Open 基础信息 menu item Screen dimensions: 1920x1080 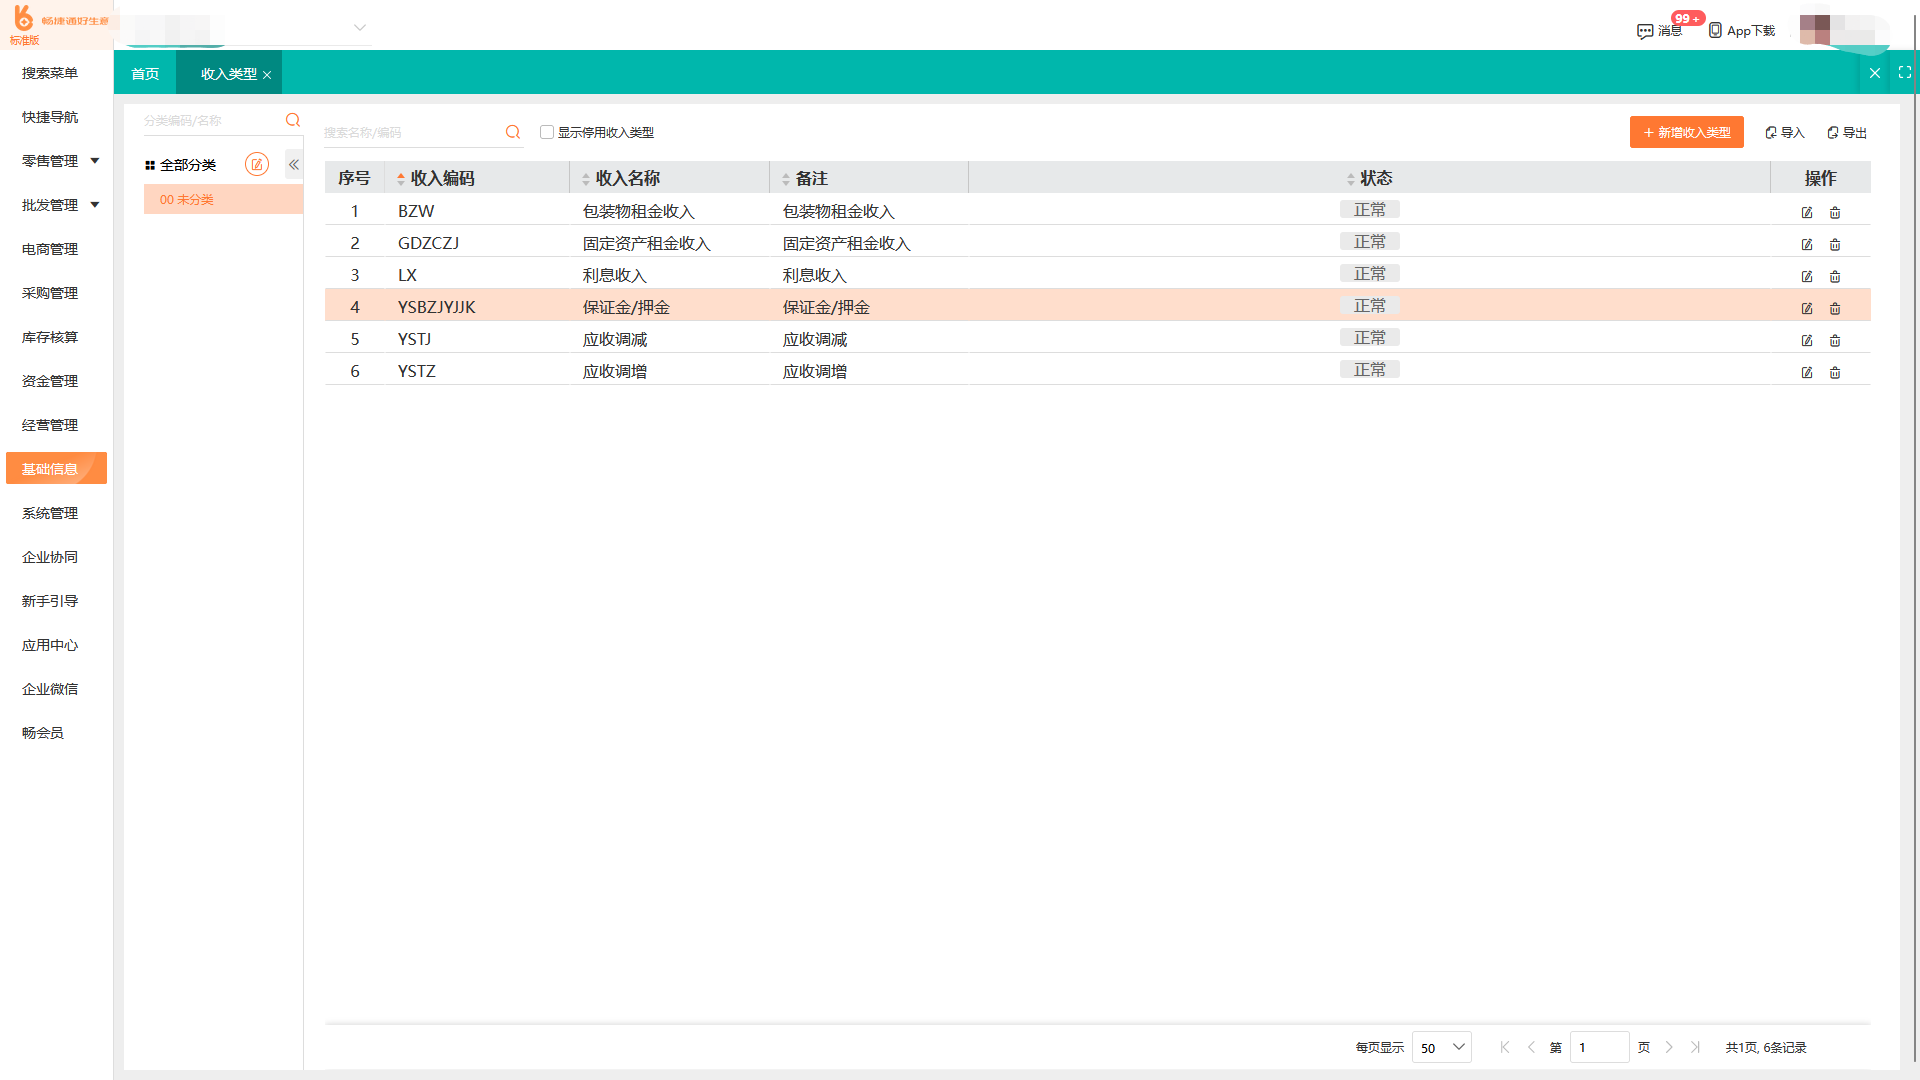point(51,468)
